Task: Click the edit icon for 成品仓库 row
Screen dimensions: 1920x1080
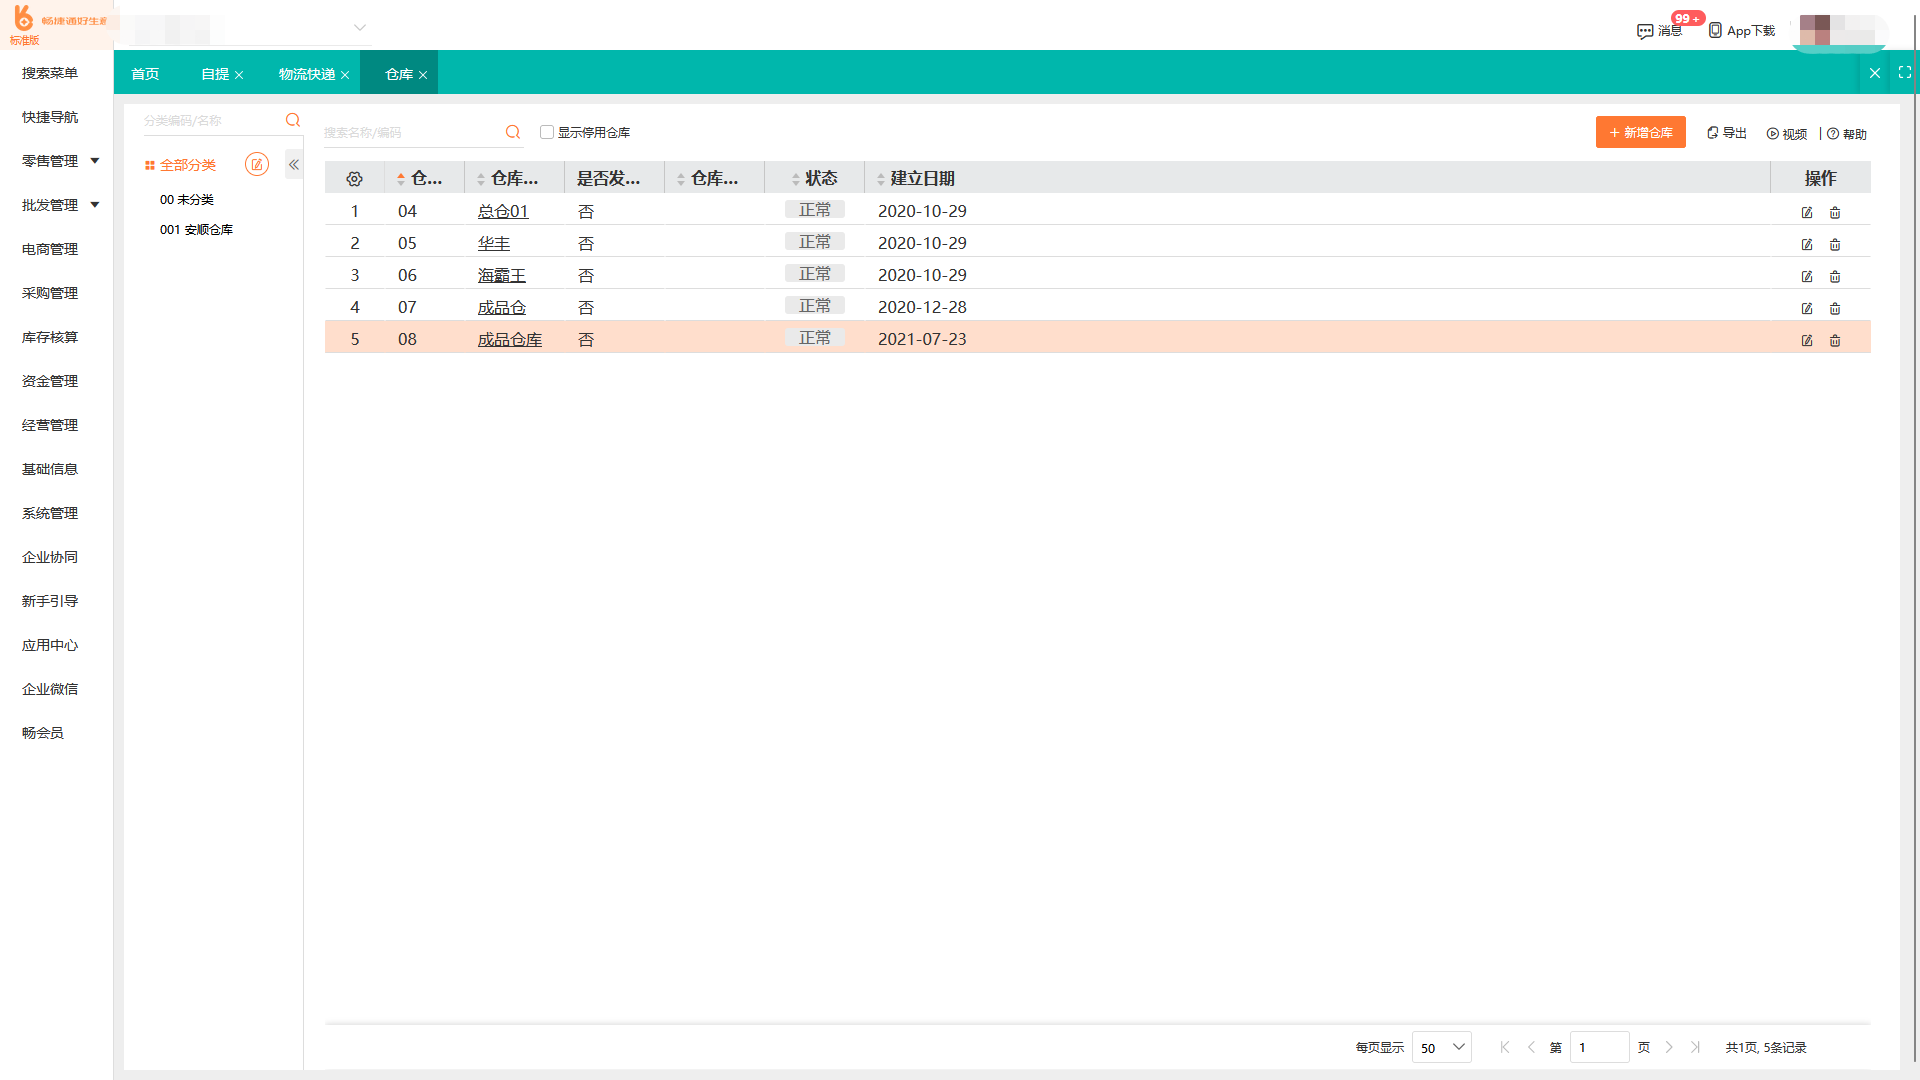Action: (x=1807, y=338)
